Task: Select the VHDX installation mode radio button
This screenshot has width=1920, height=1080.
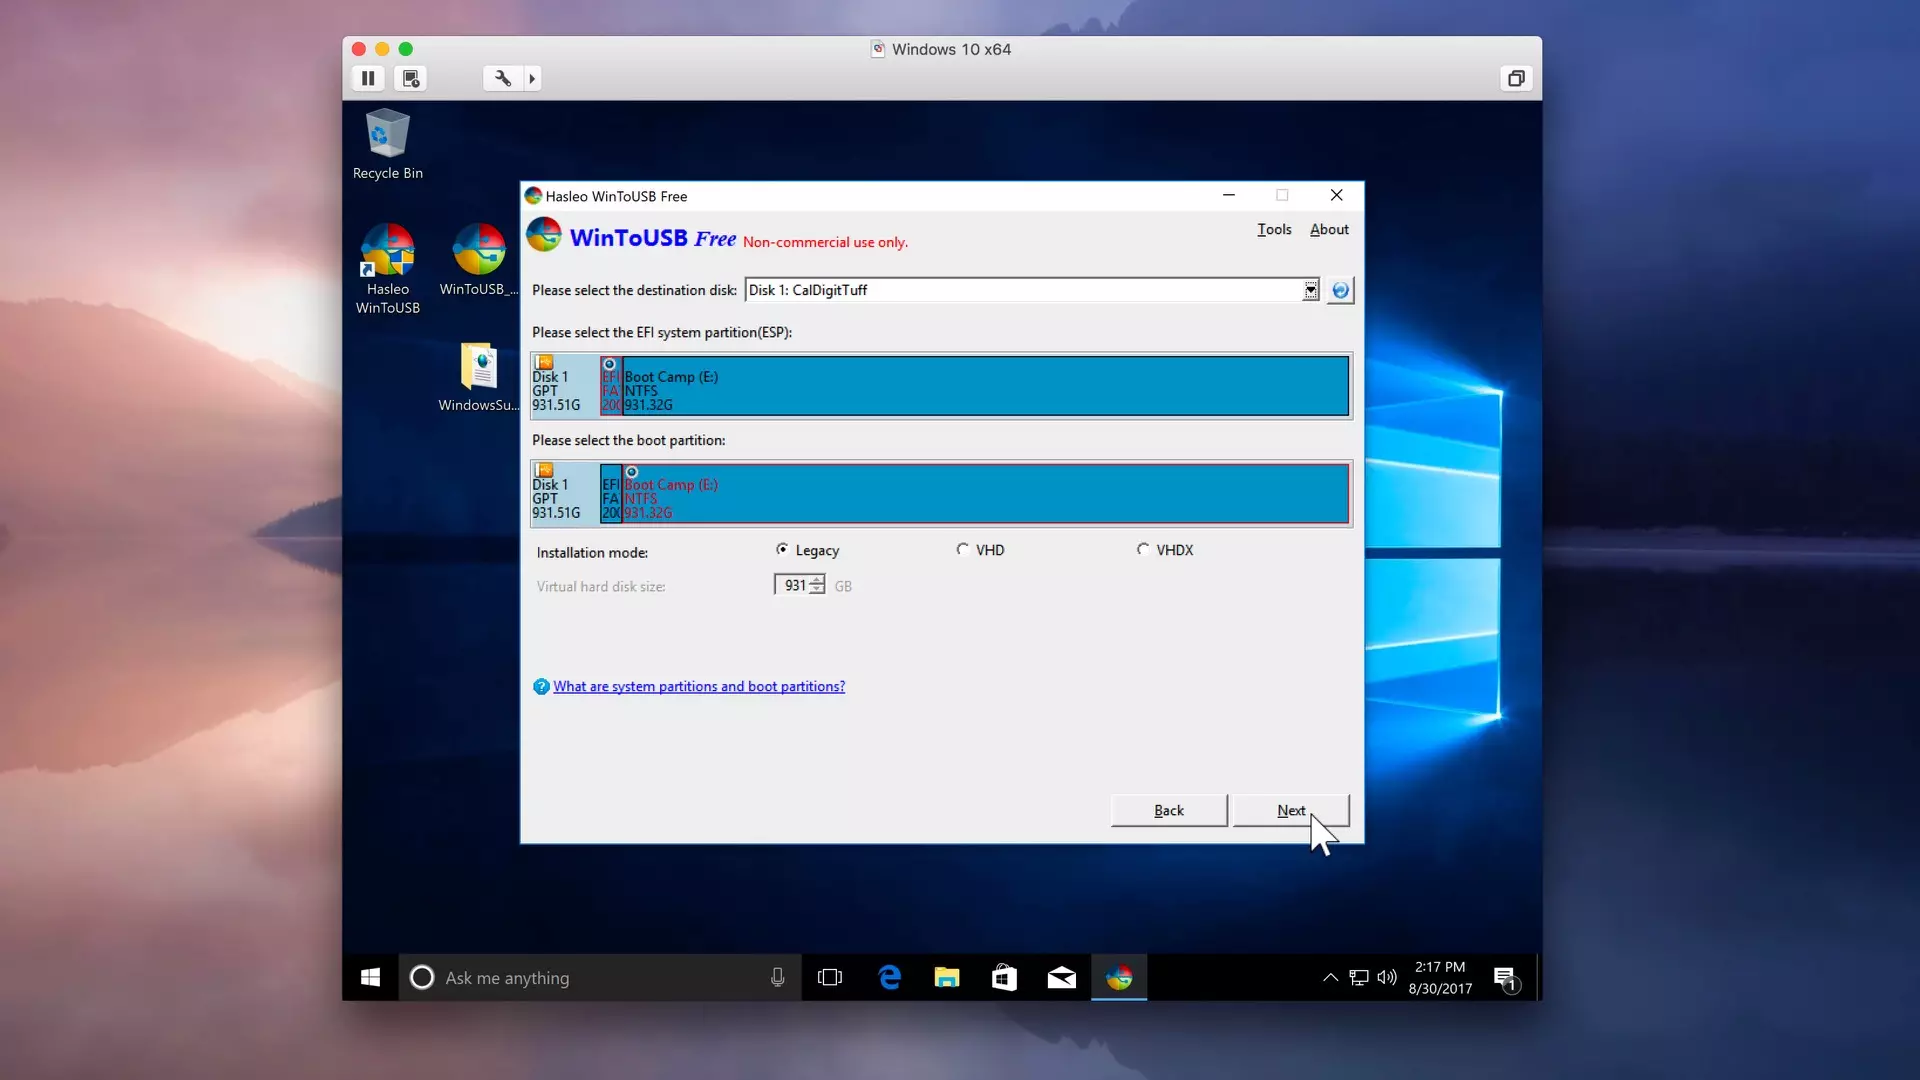Action: click(x=1142, y=550)
